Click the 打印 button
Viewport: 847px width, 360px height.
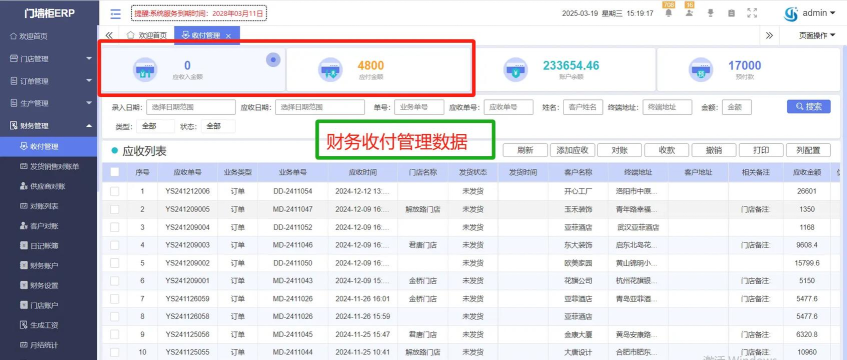[761, 150]
